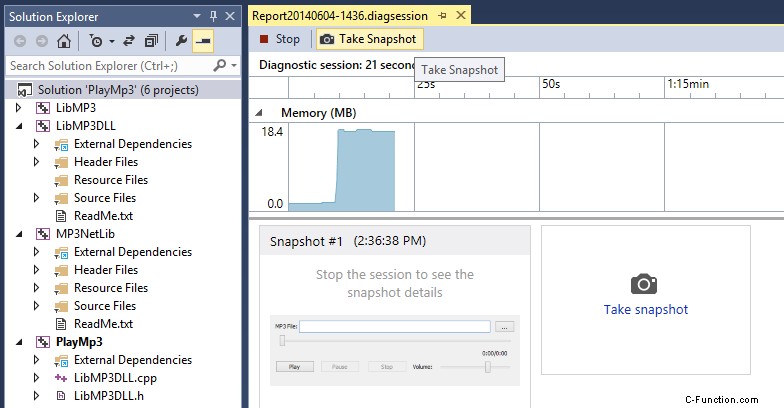Click the Take snapshot link

(645, 310)
